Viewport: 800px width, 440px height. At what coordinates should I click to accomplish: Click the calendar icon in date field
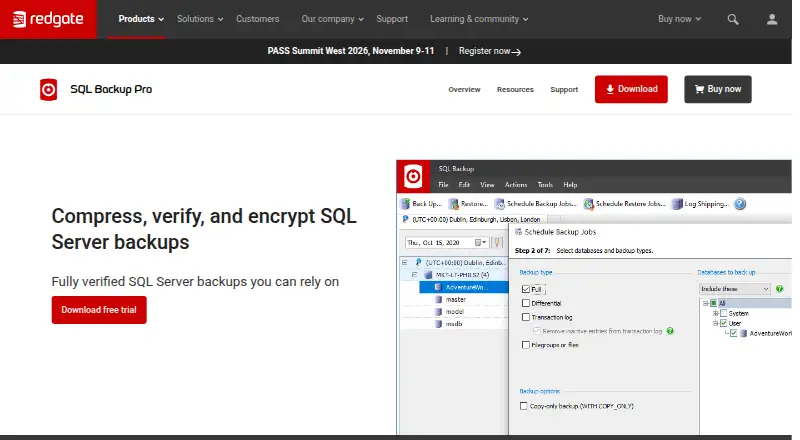pos(480,242)
